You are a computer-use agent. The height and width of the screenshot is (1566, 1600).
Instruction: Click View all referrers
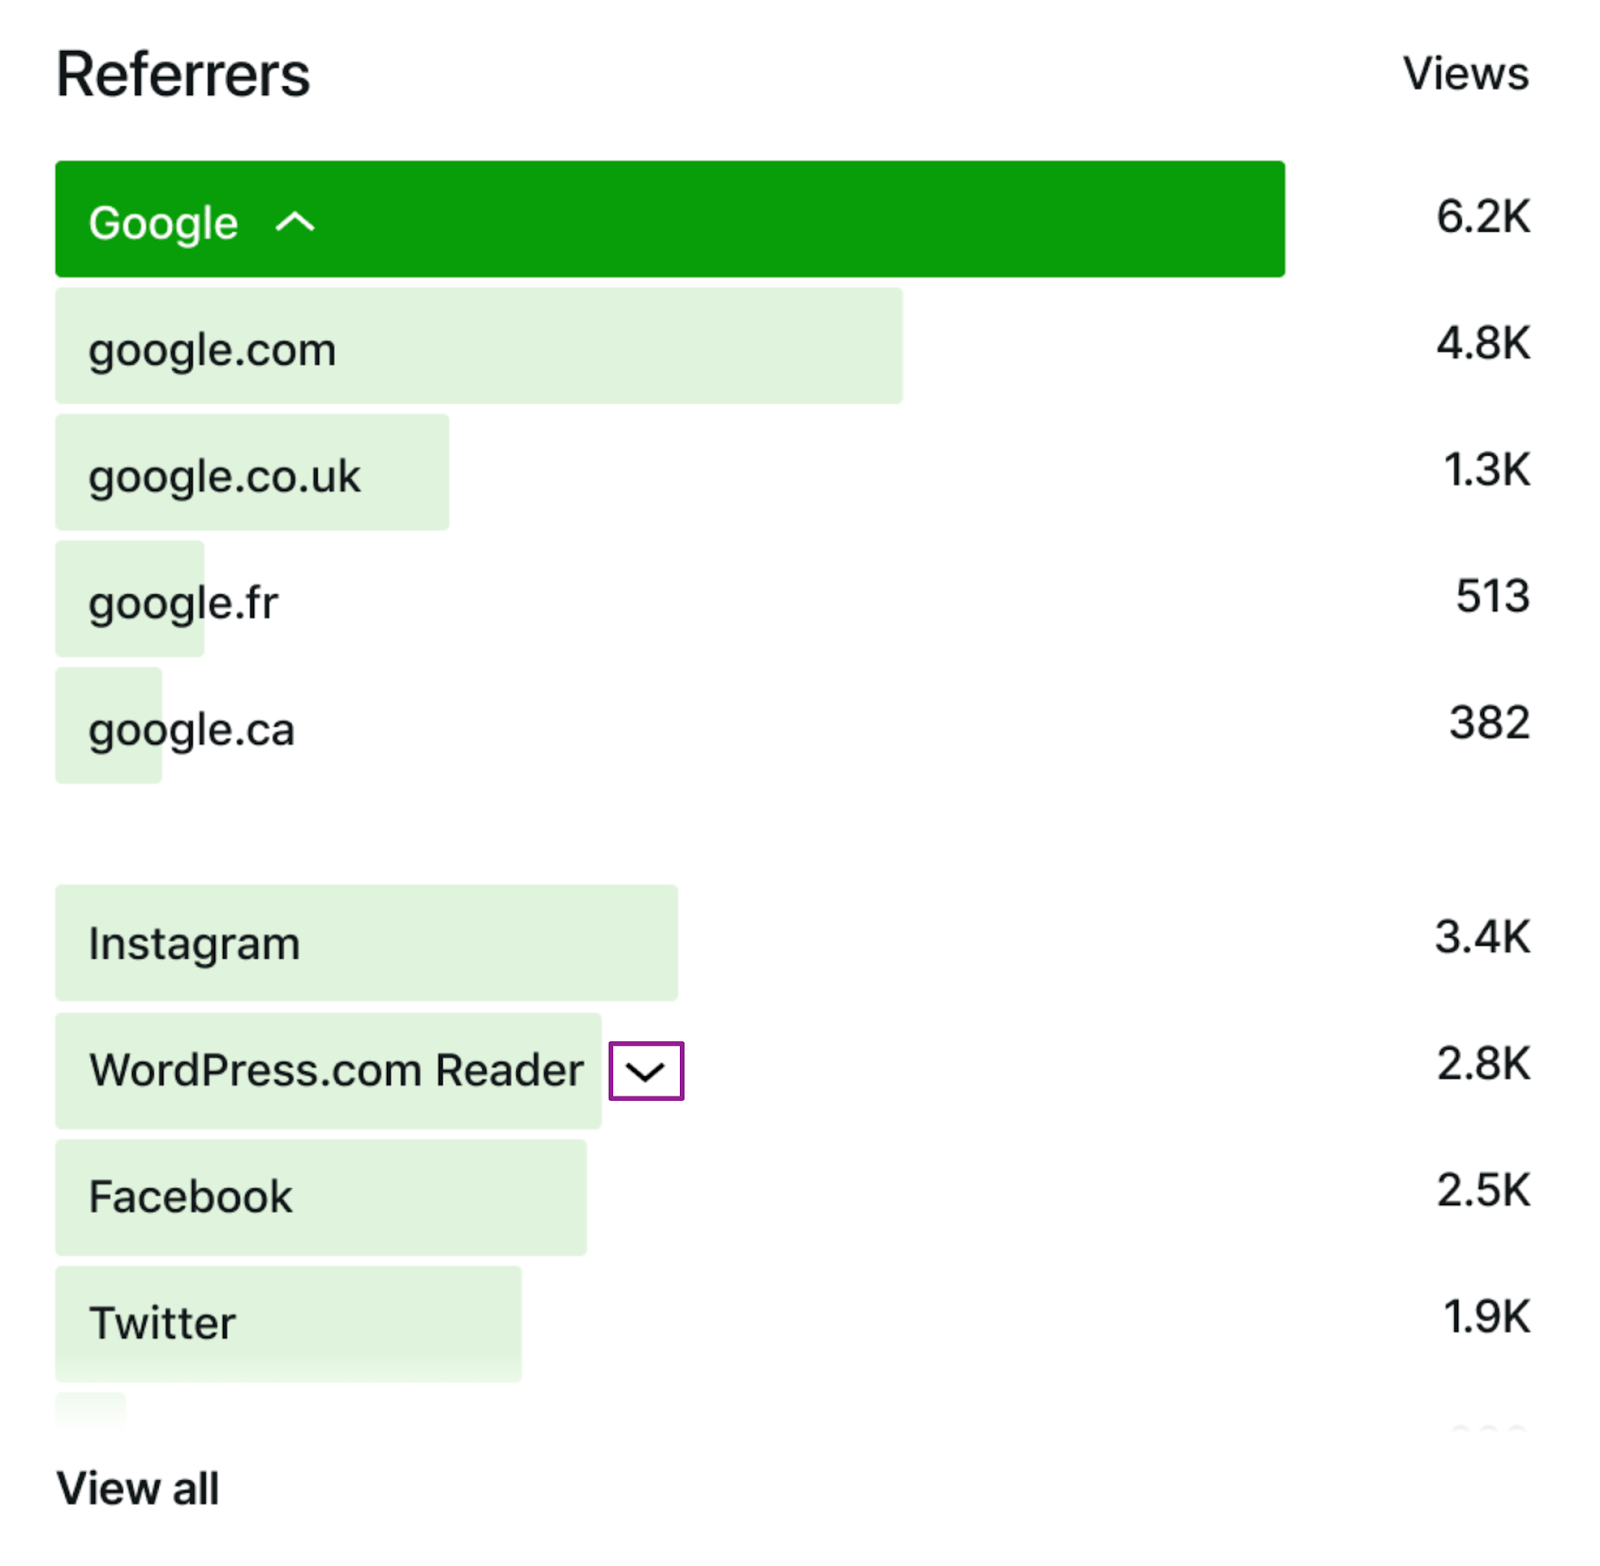pos(138,1488)
